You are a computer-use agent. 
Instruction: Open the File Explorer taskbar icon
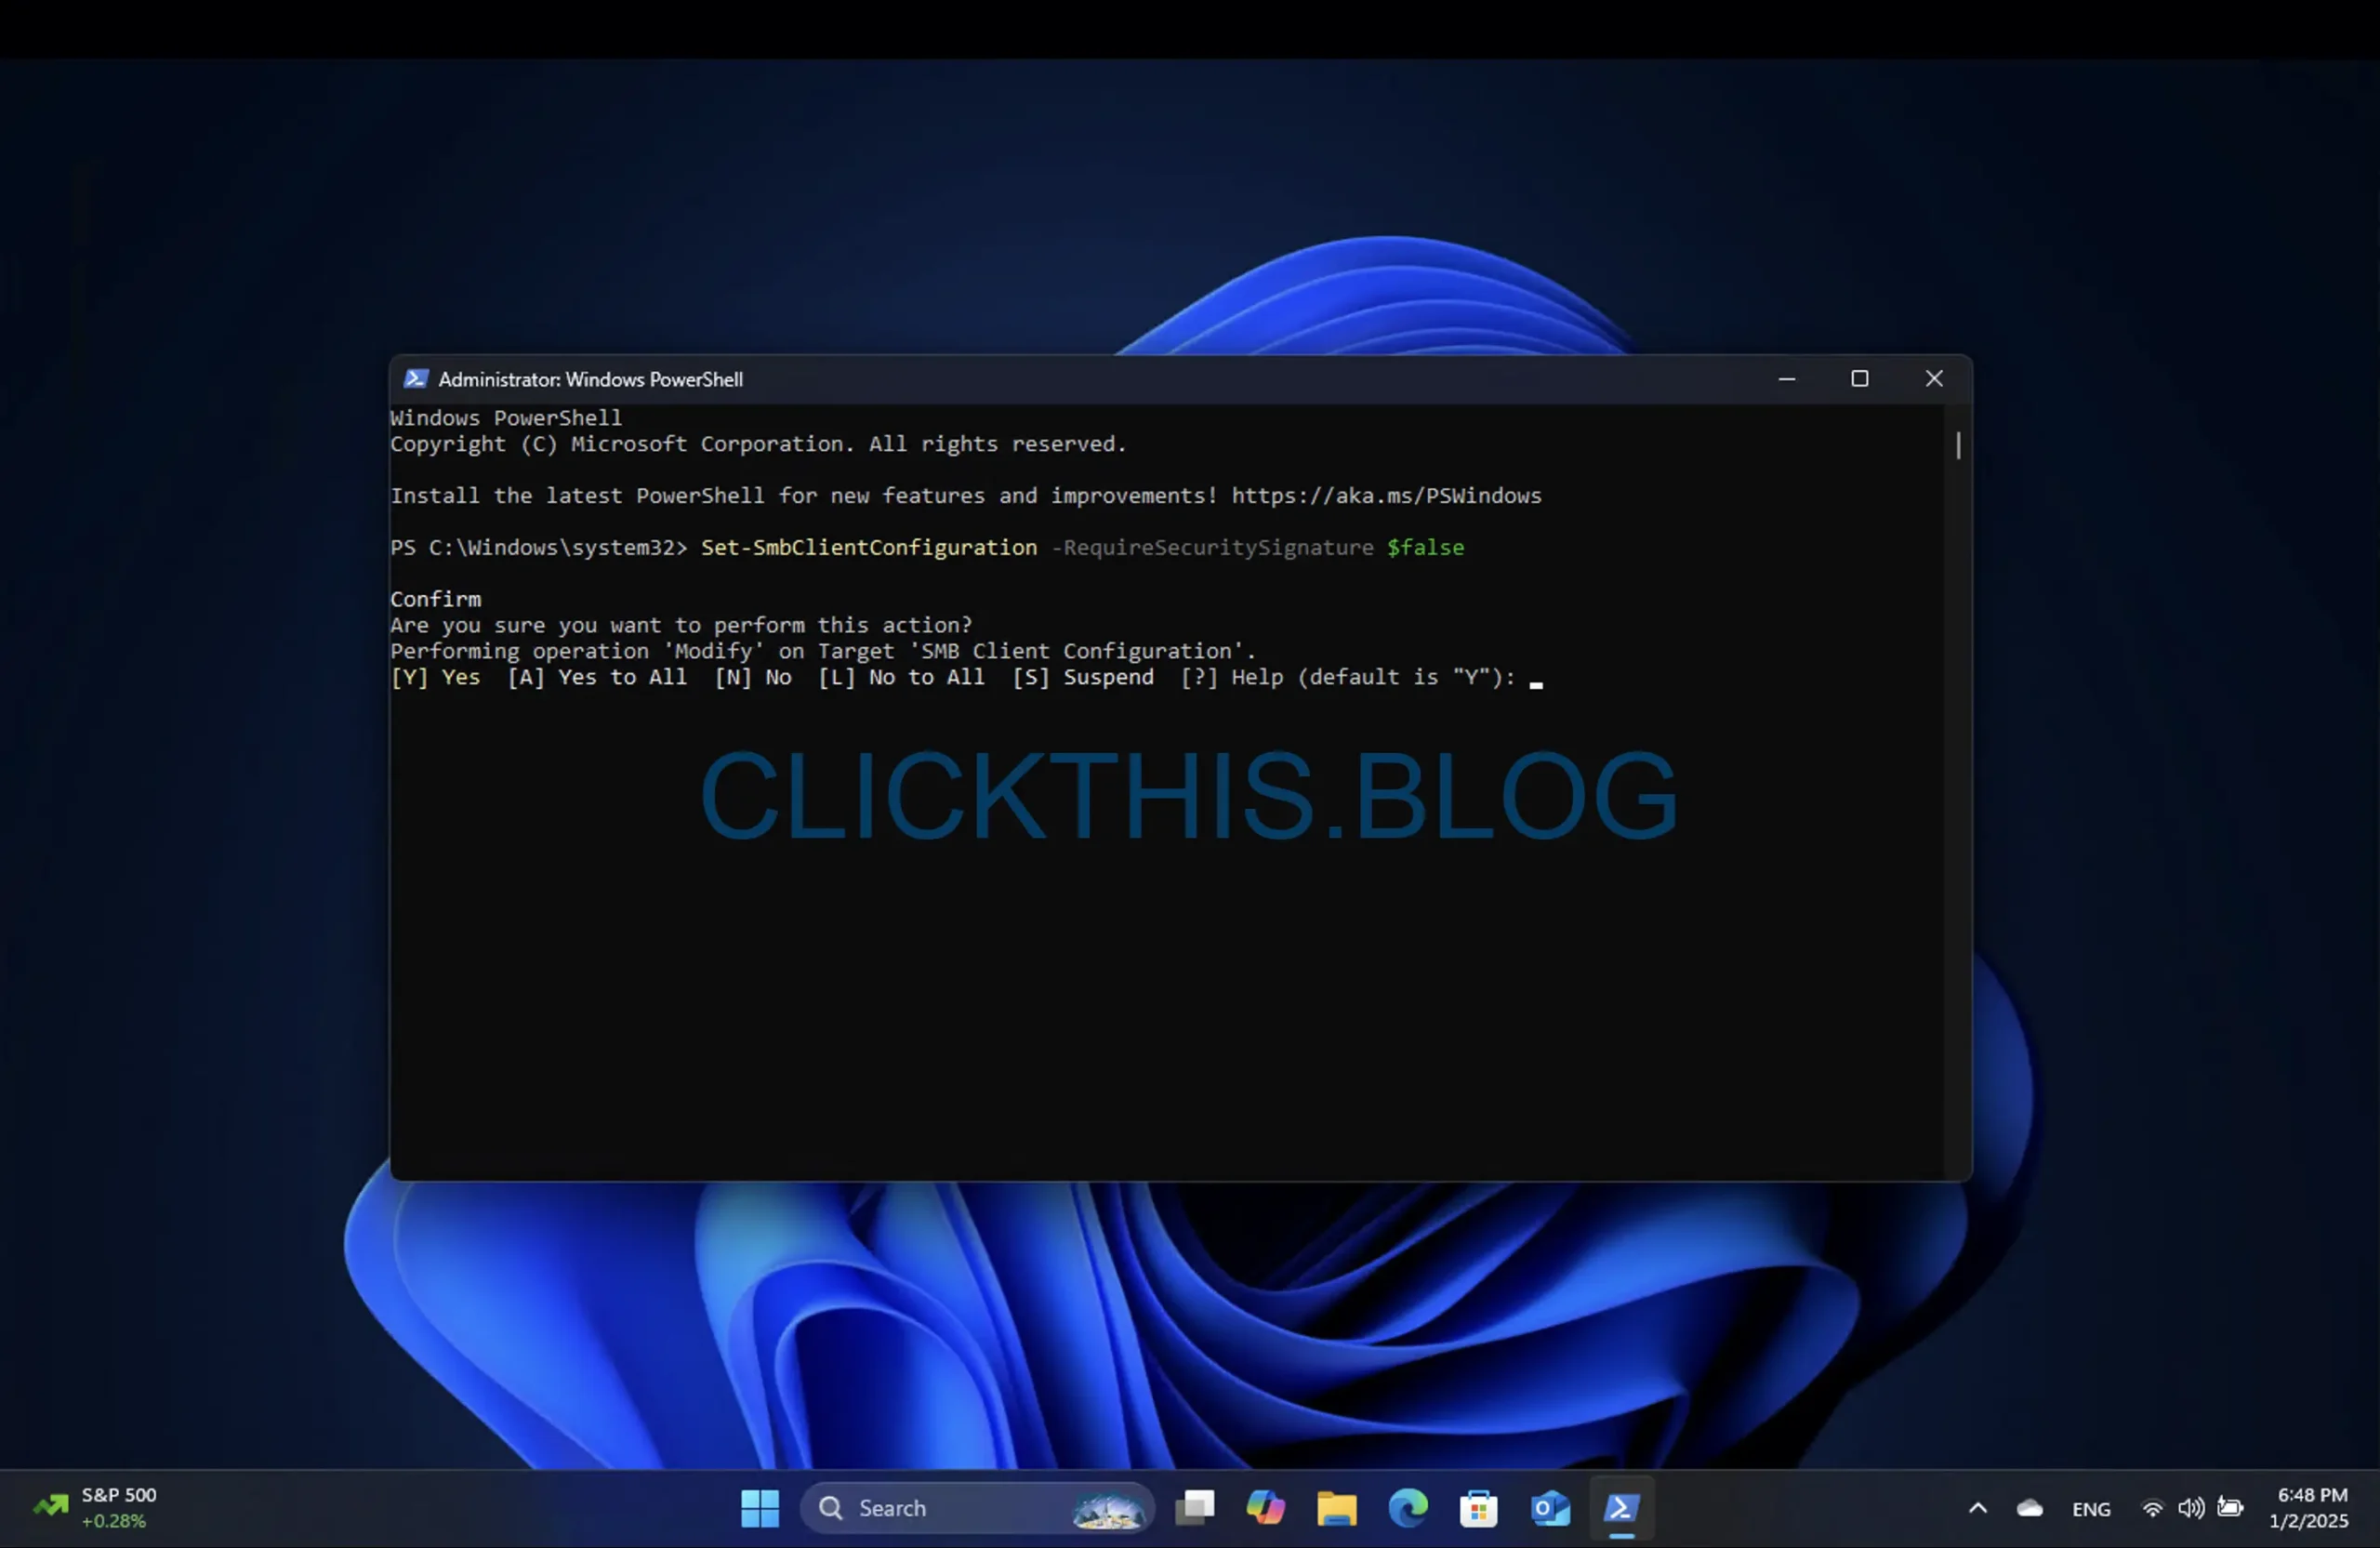[x=1334, y=1506]
